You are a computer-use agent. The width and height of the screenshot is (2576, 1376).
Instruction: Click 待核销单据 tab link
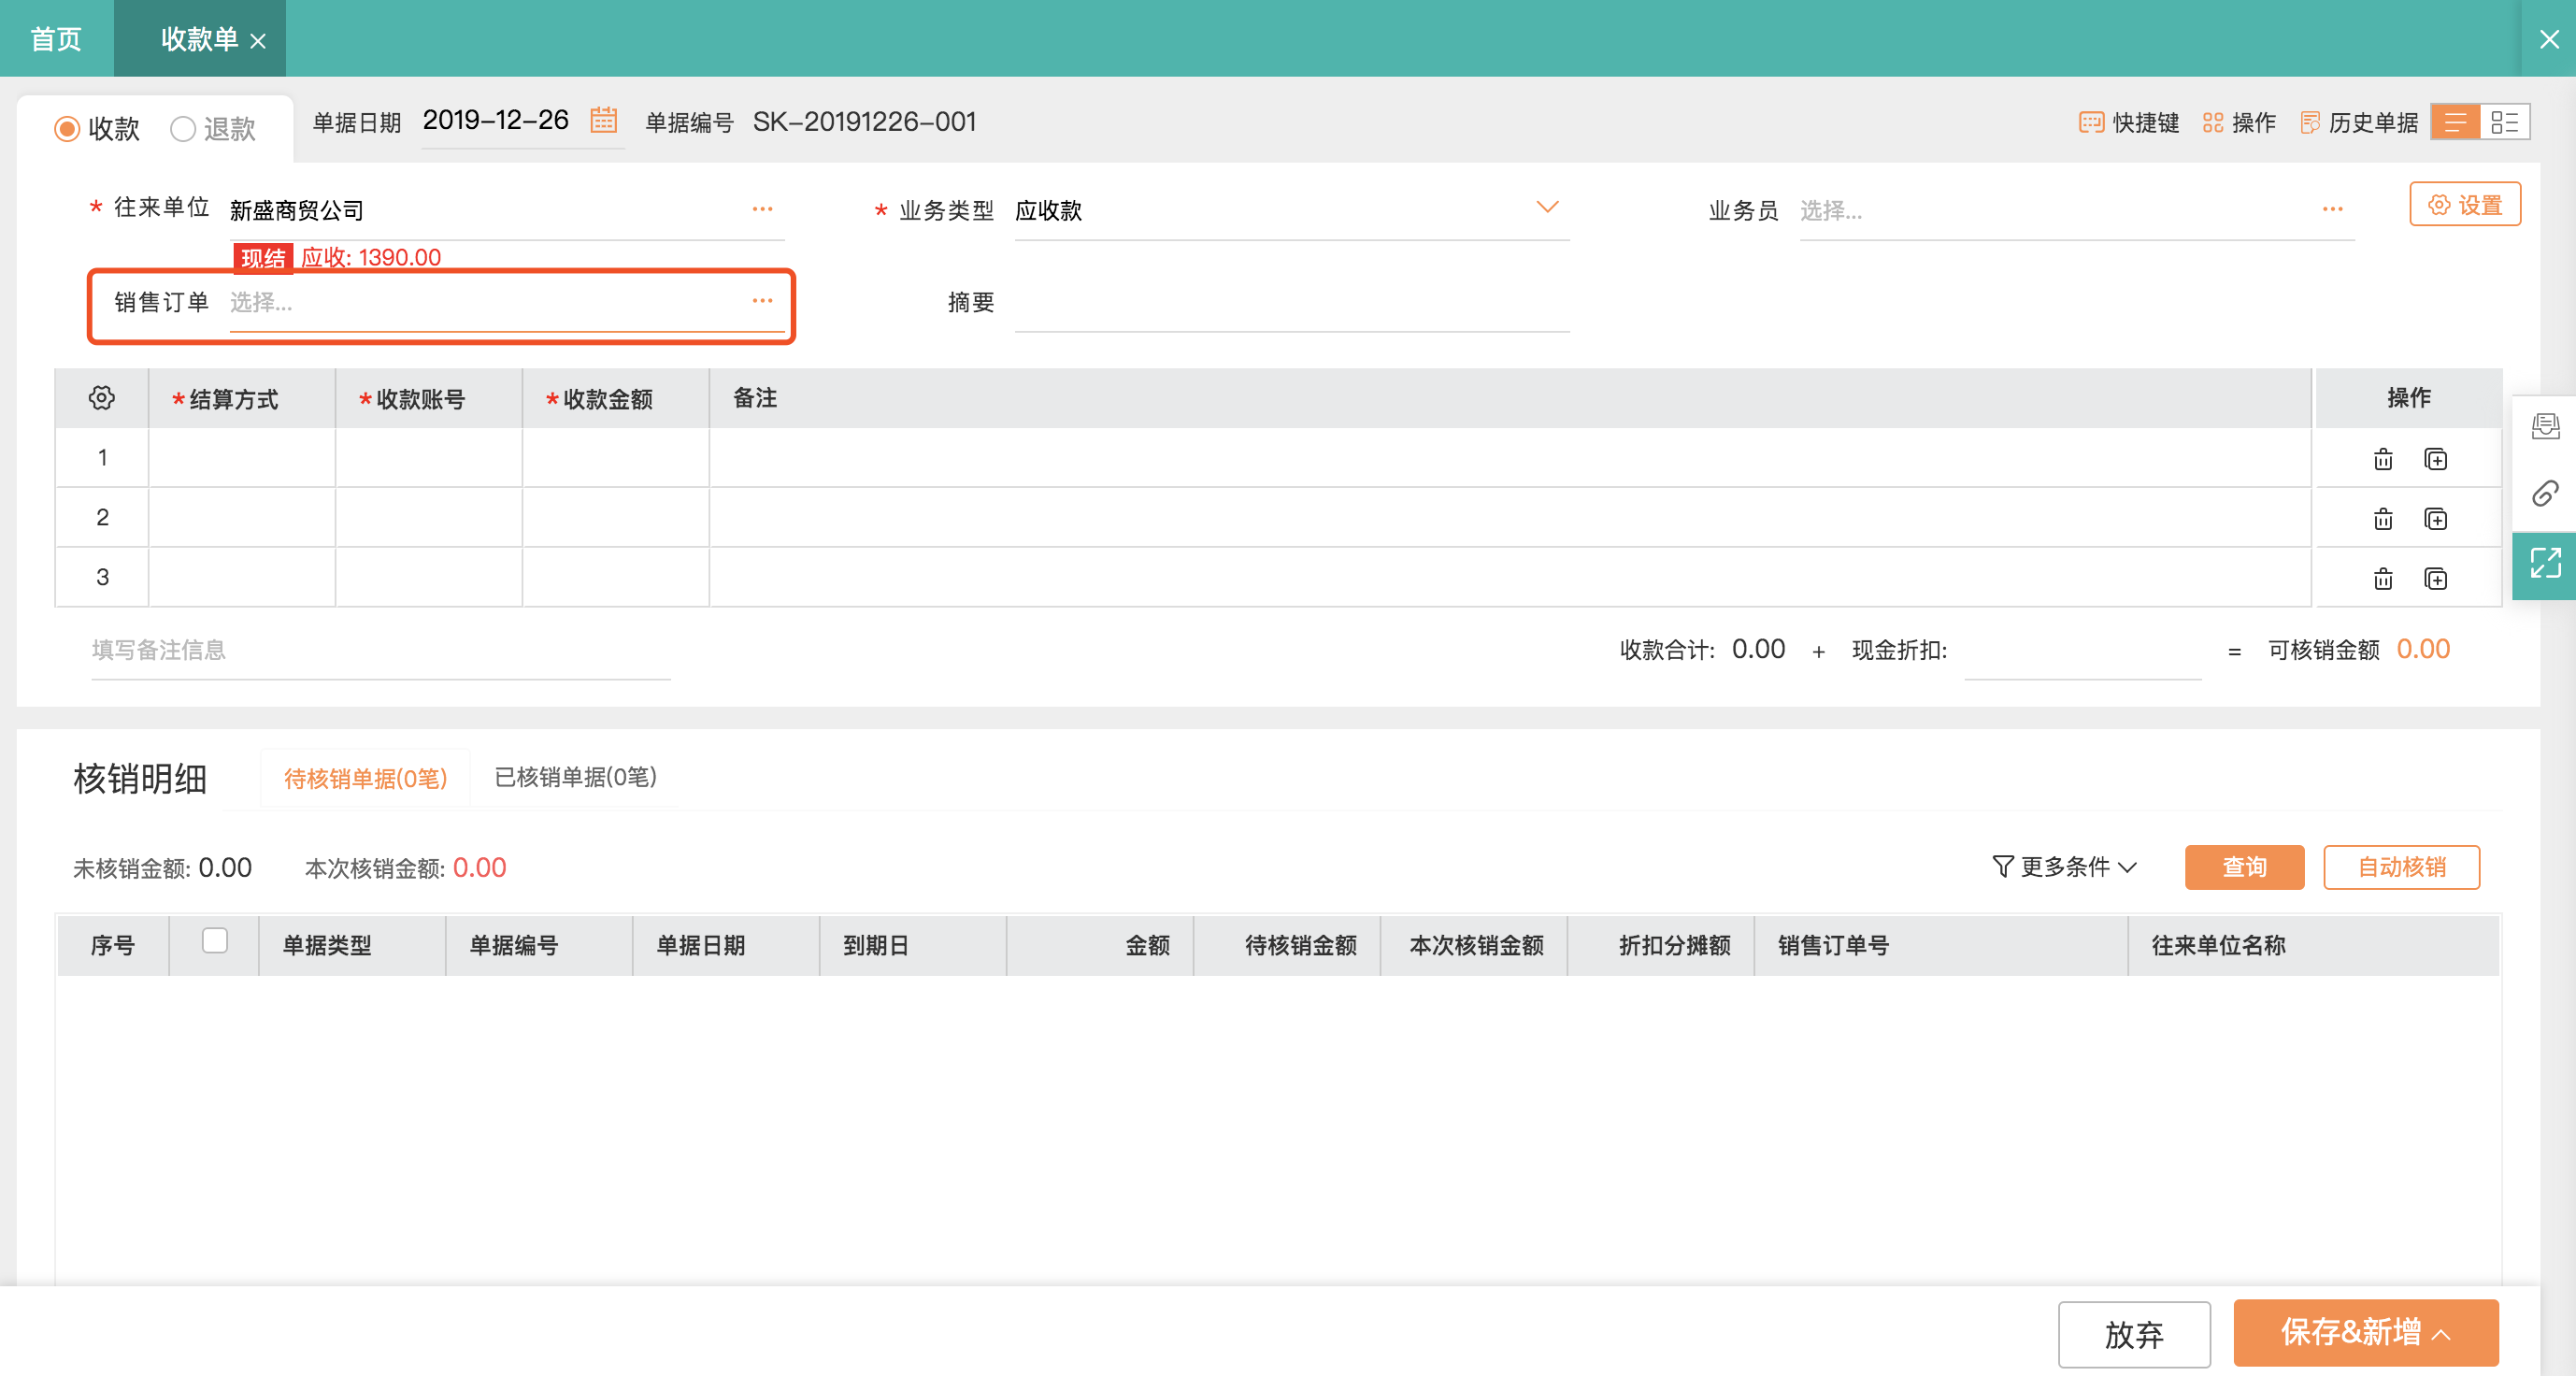(x=358, y=779)
